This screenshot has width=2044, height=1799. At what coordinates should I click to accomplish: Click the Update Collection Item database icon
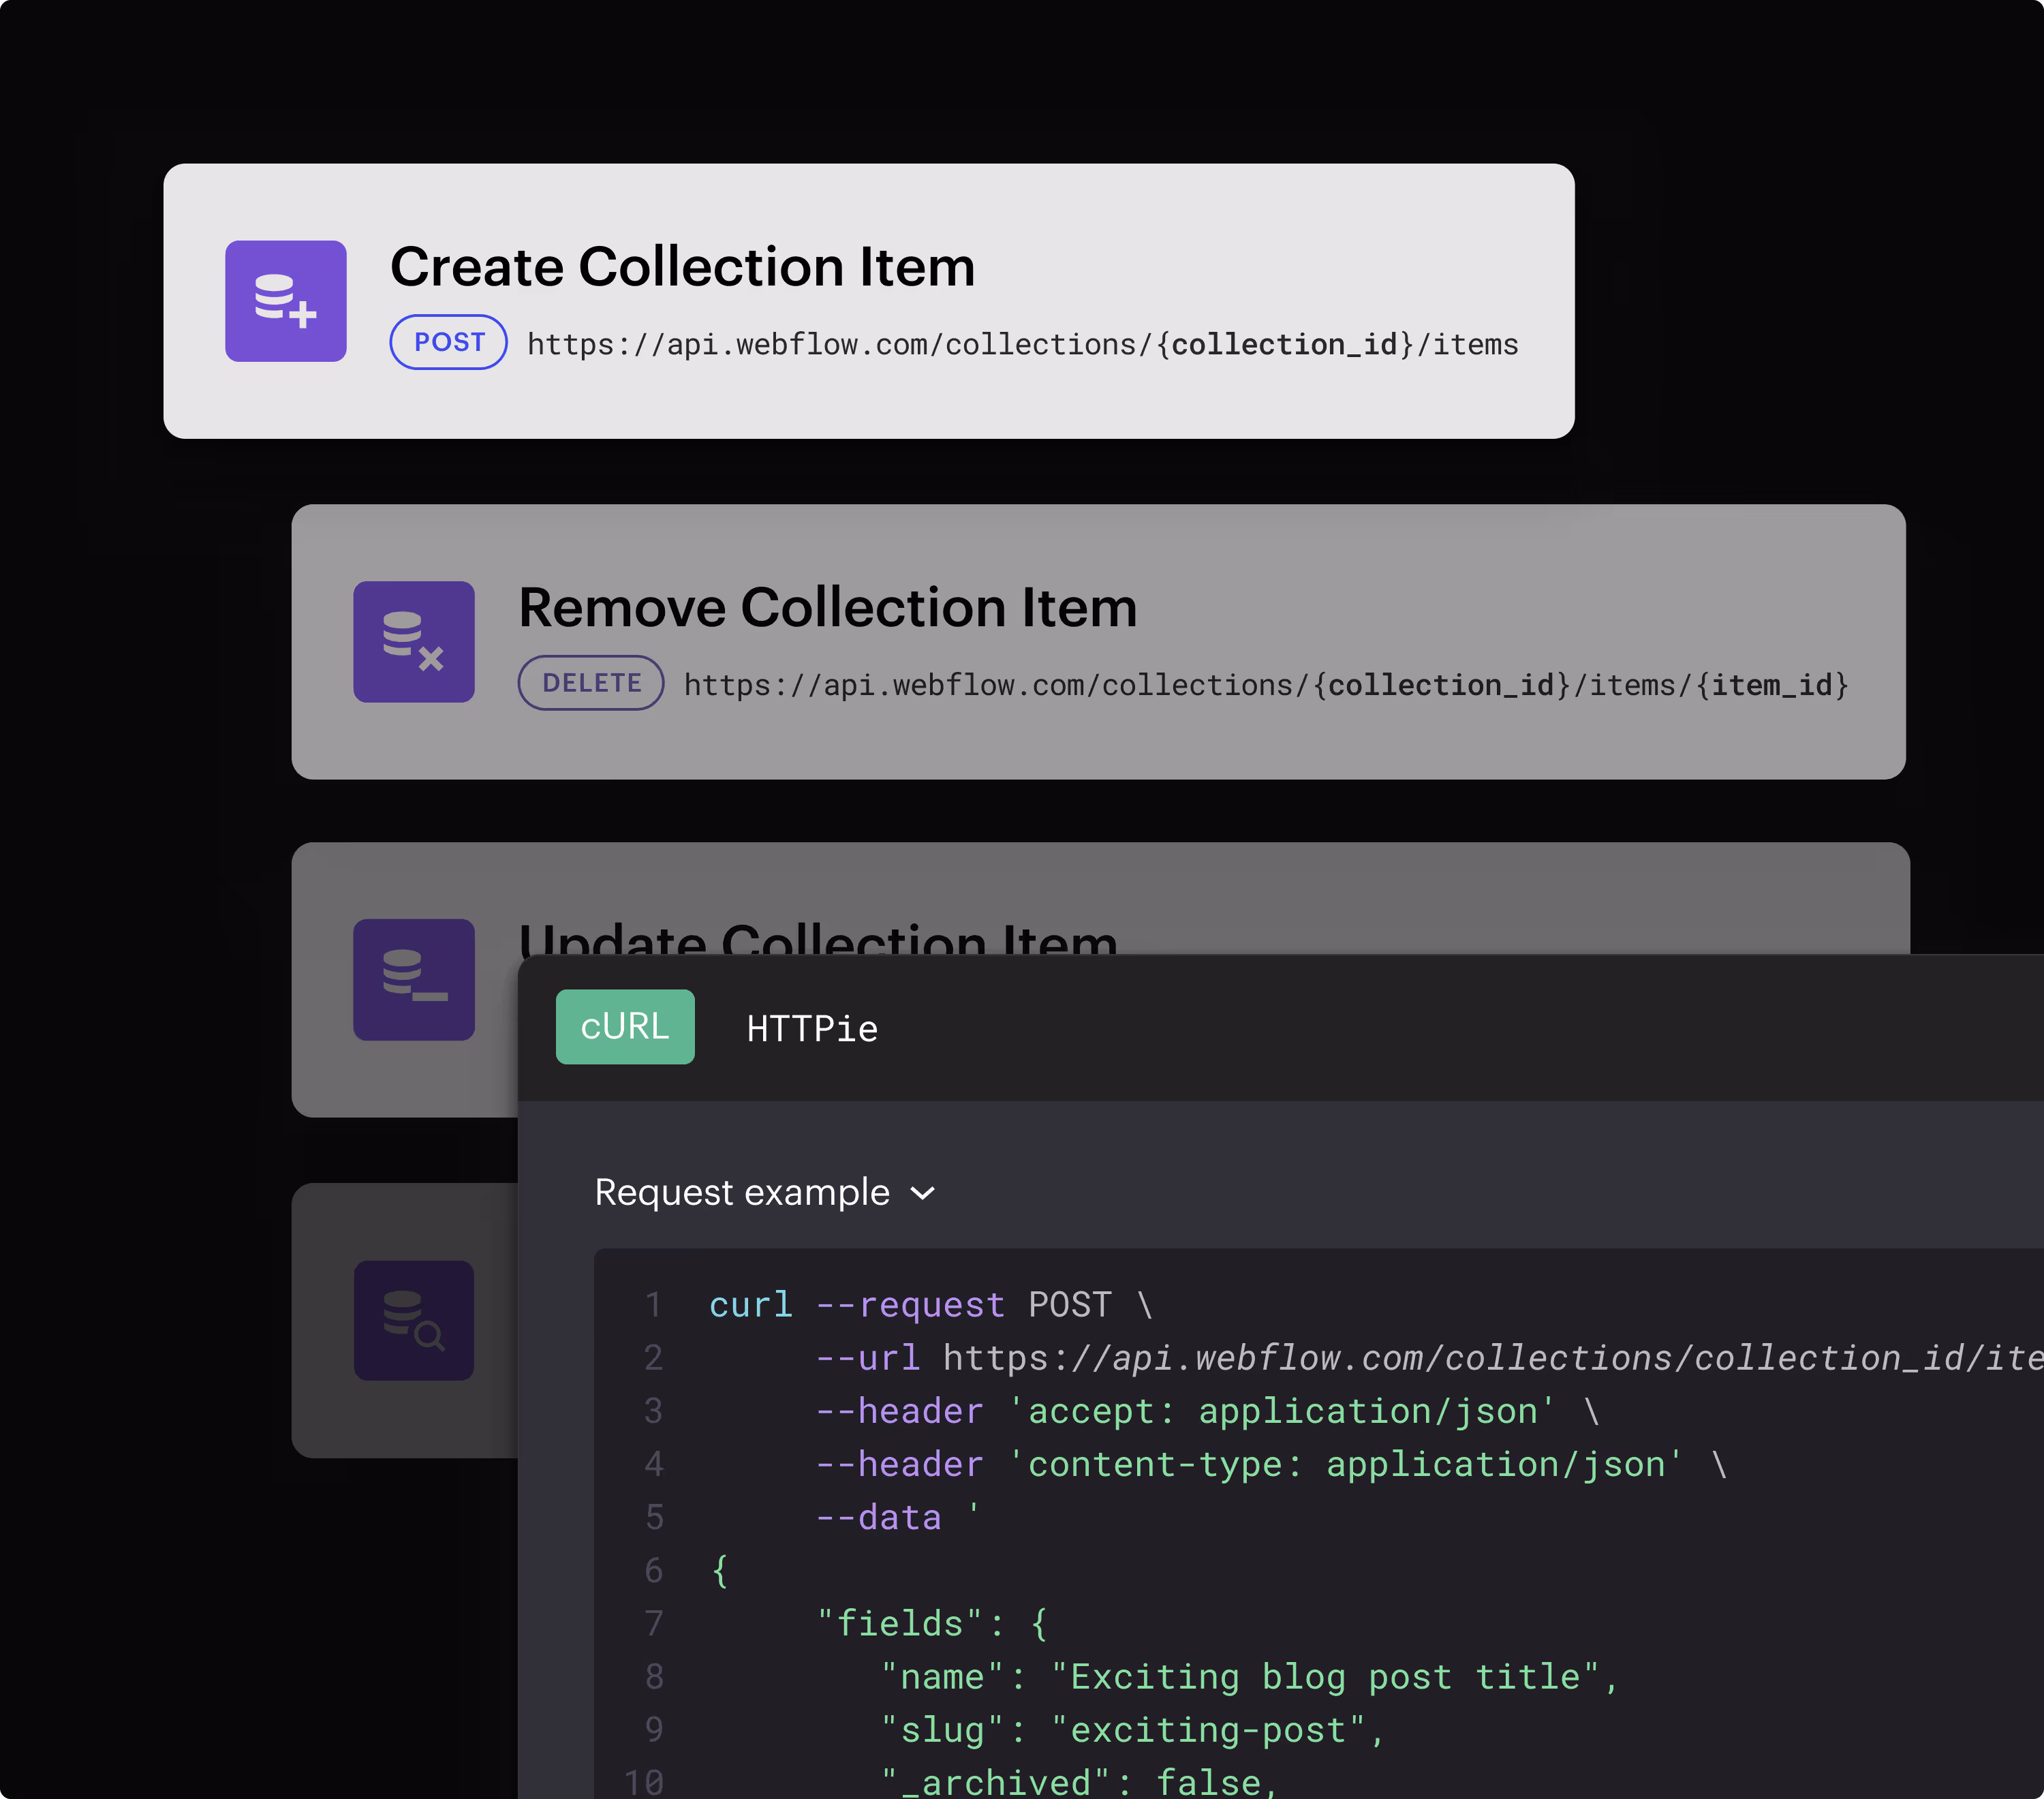(413, 980)
